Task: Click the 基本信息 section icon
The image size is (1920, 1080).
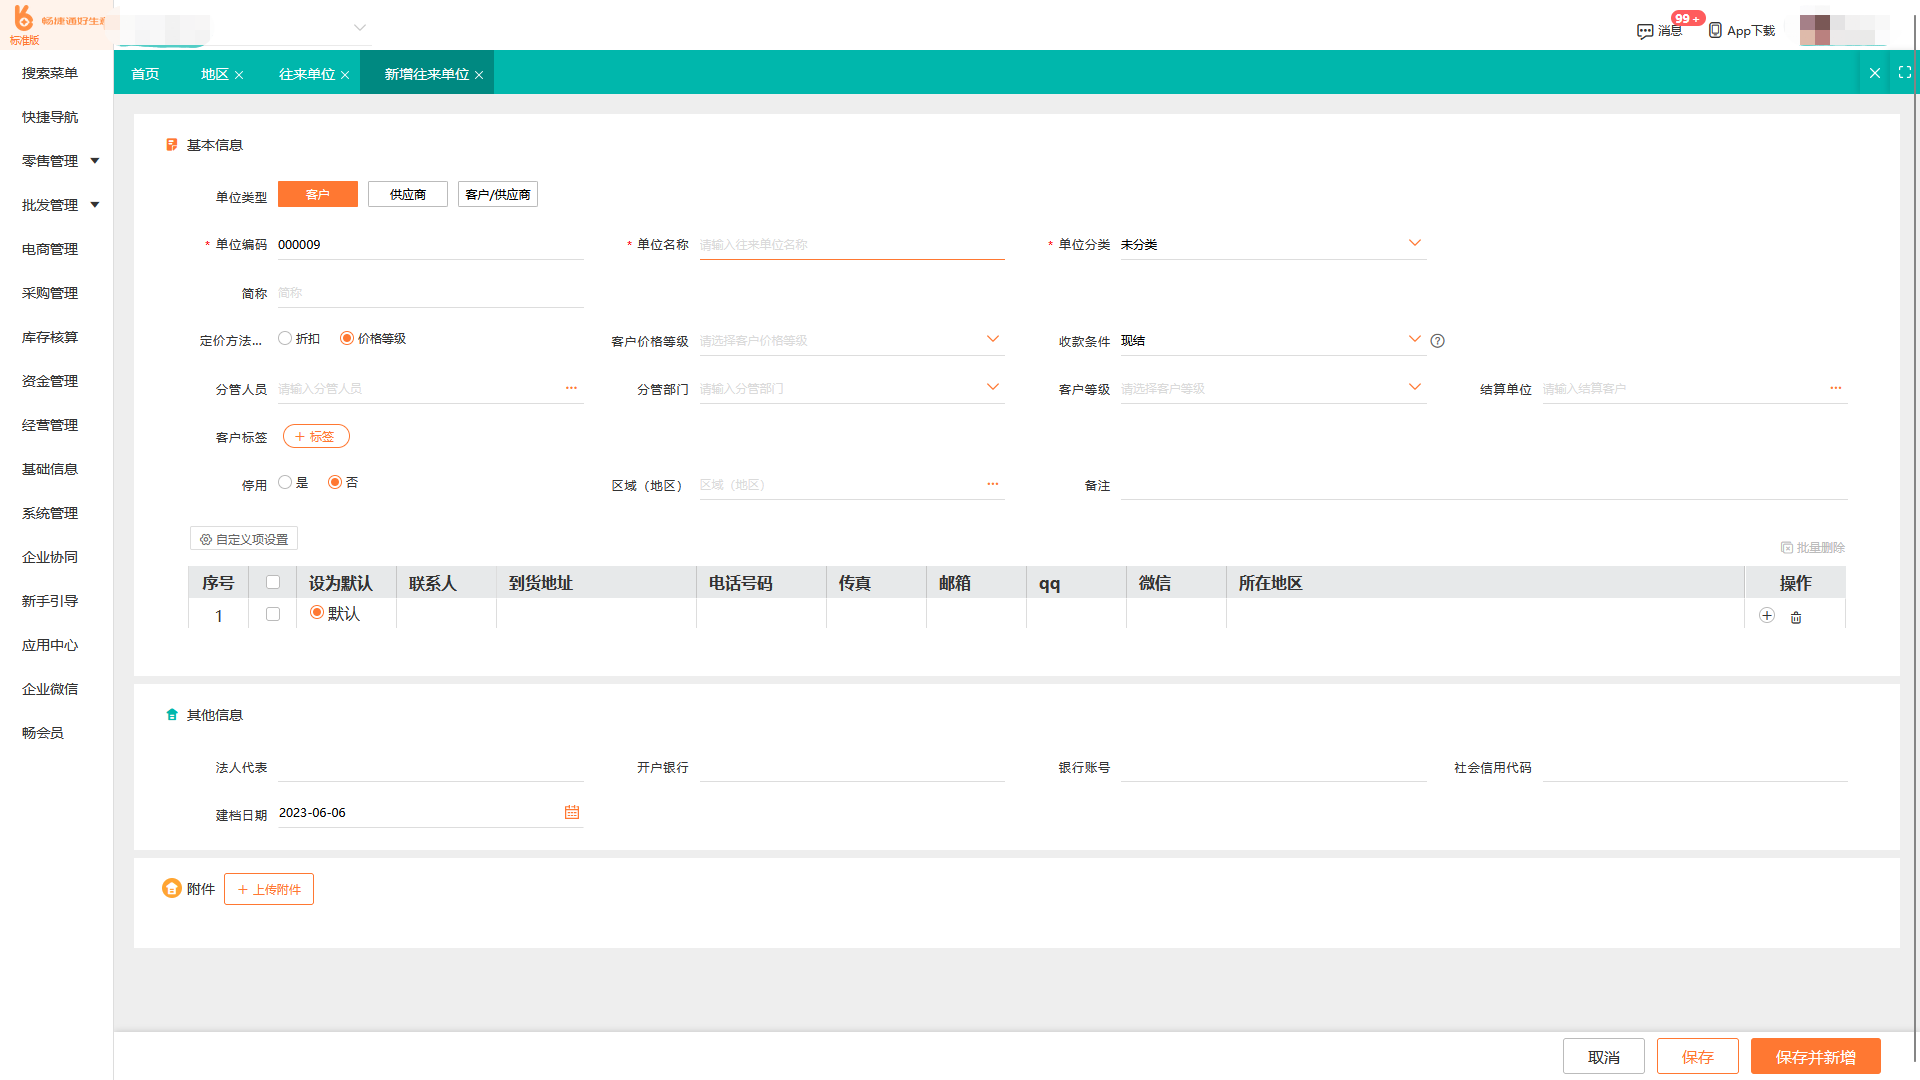Action: (173, 145)
